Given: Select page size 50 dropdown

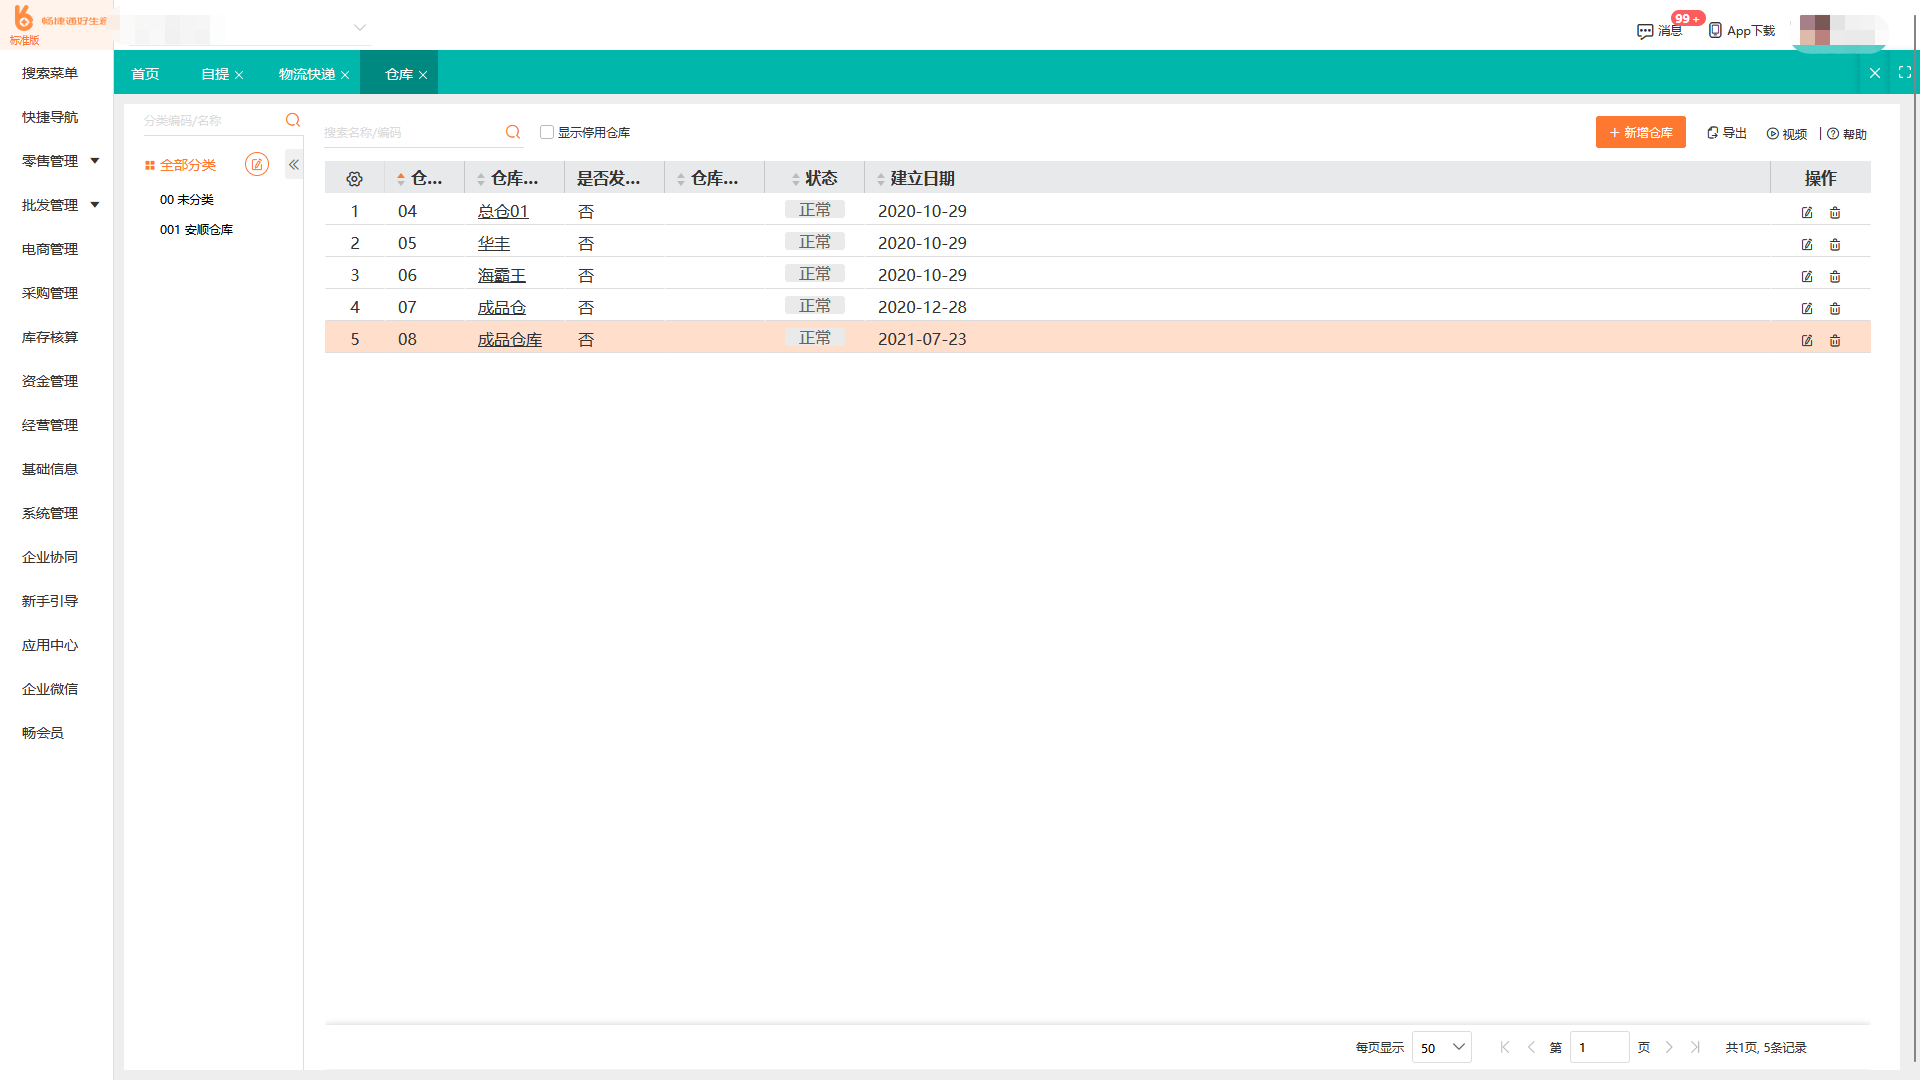Looking at the screenshot, I should (x=1440, y=1046).
